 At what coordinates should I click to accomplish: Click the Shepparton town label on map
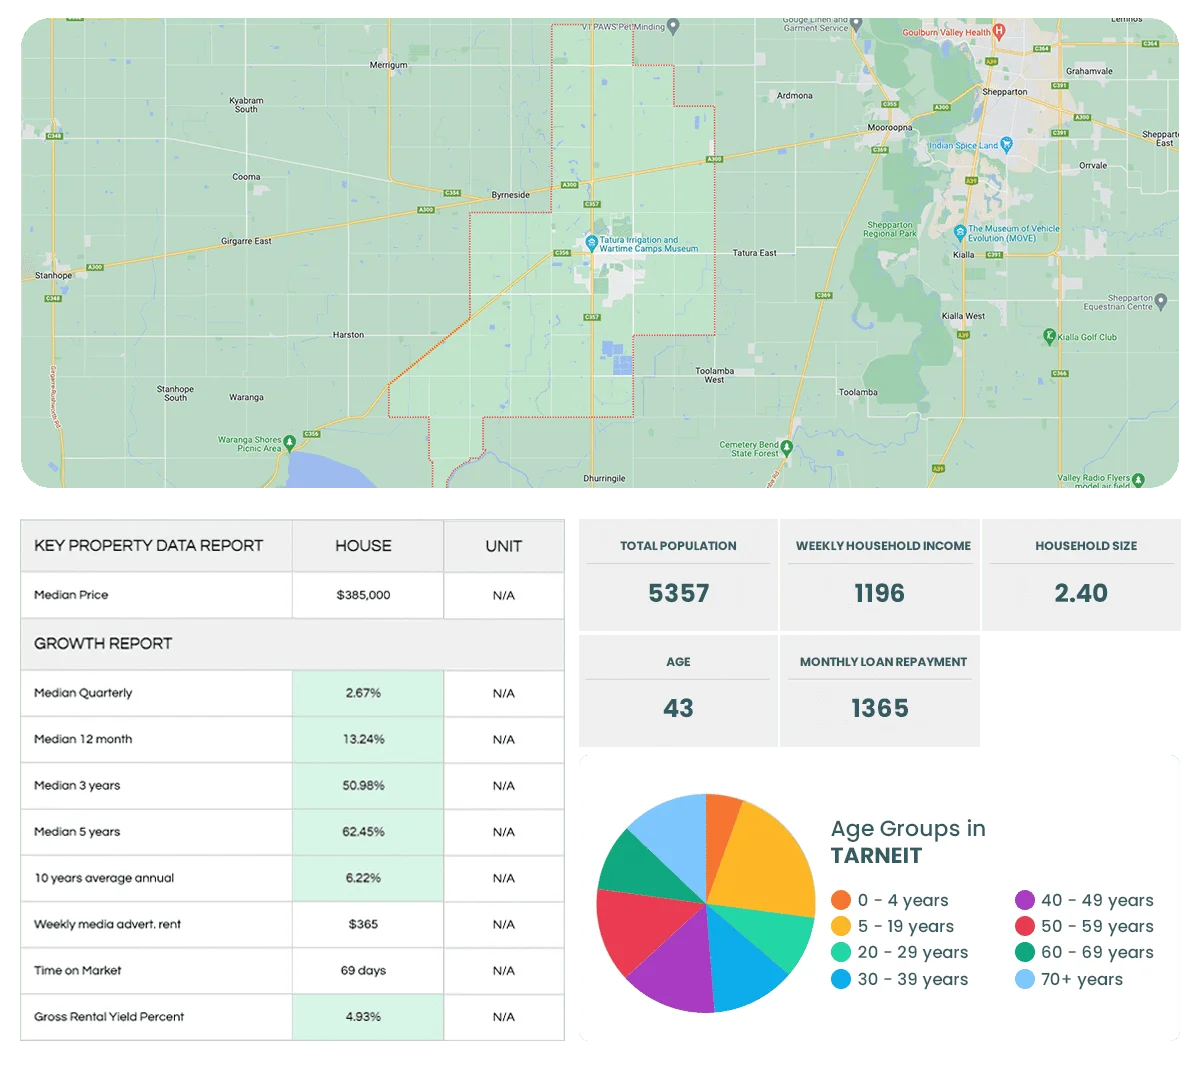(1004, 92)
